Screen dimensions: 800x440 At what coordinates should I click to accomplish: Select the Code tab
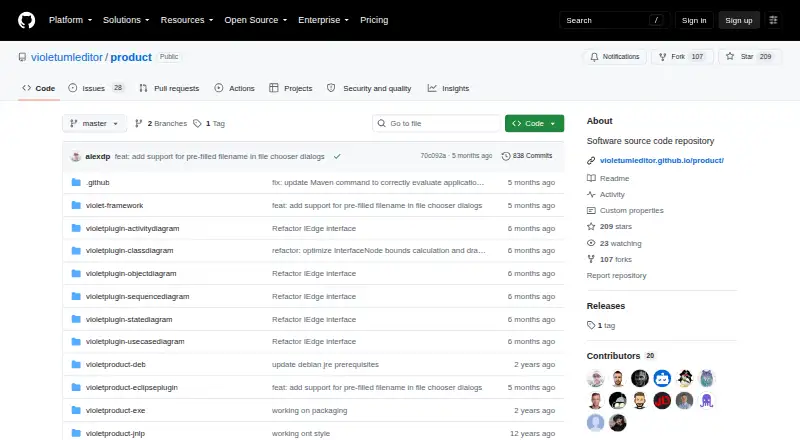point(38,88)
